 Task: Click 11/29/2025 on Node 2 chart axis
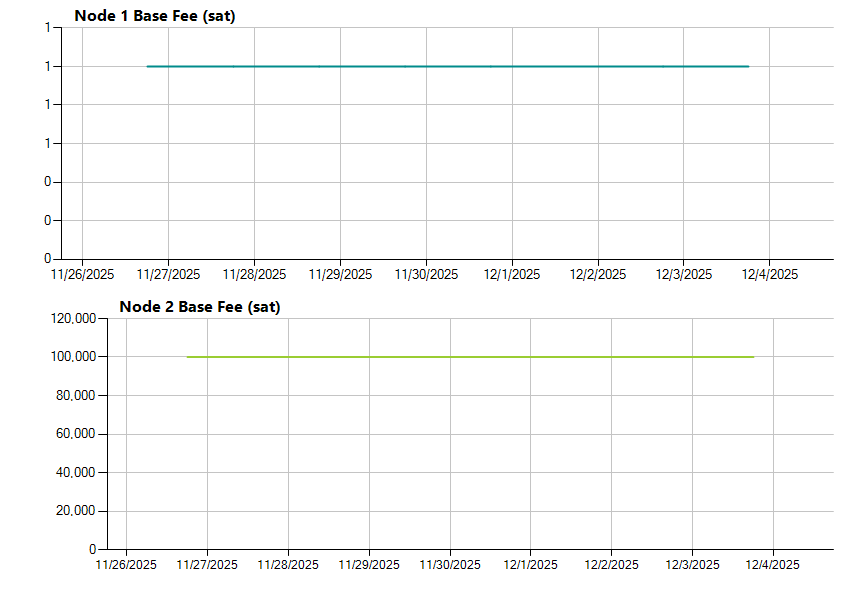click(x=369, y=565)
